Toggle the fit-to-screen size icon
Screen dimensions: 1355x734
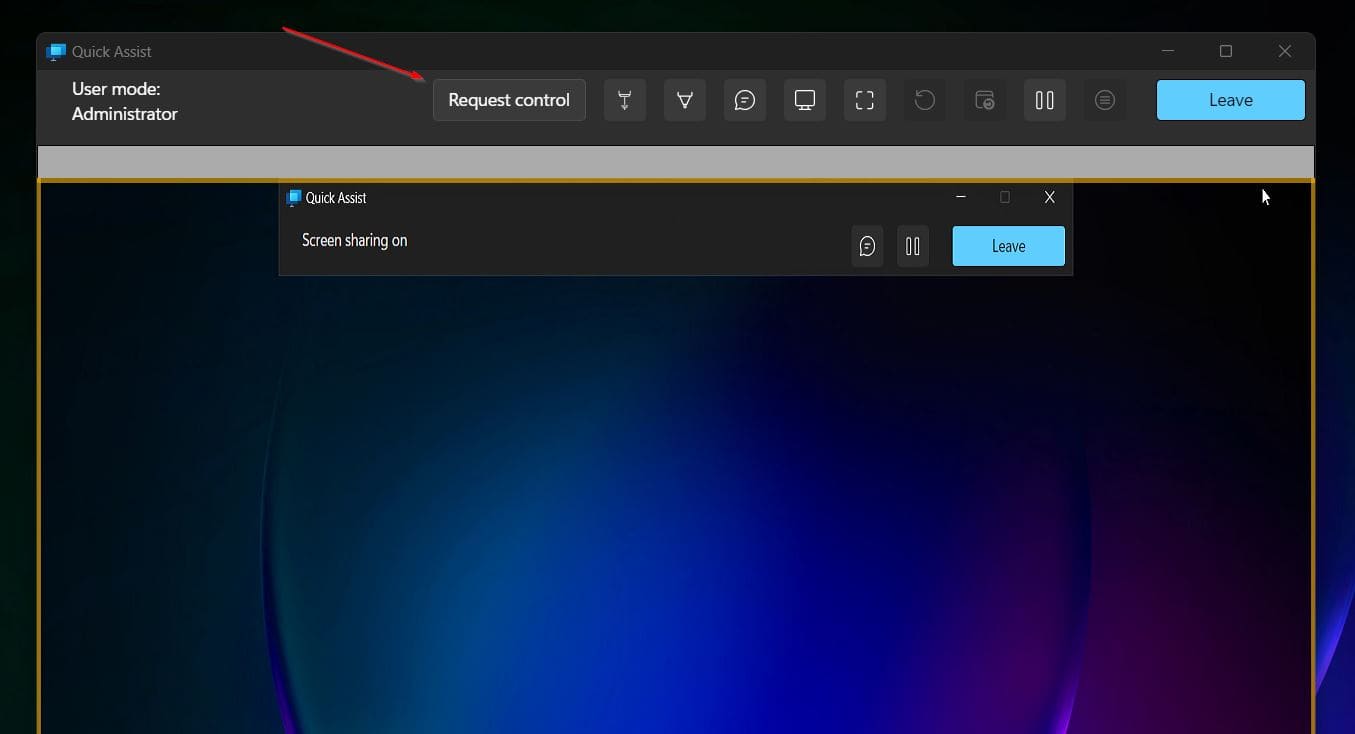pos(865,100)
